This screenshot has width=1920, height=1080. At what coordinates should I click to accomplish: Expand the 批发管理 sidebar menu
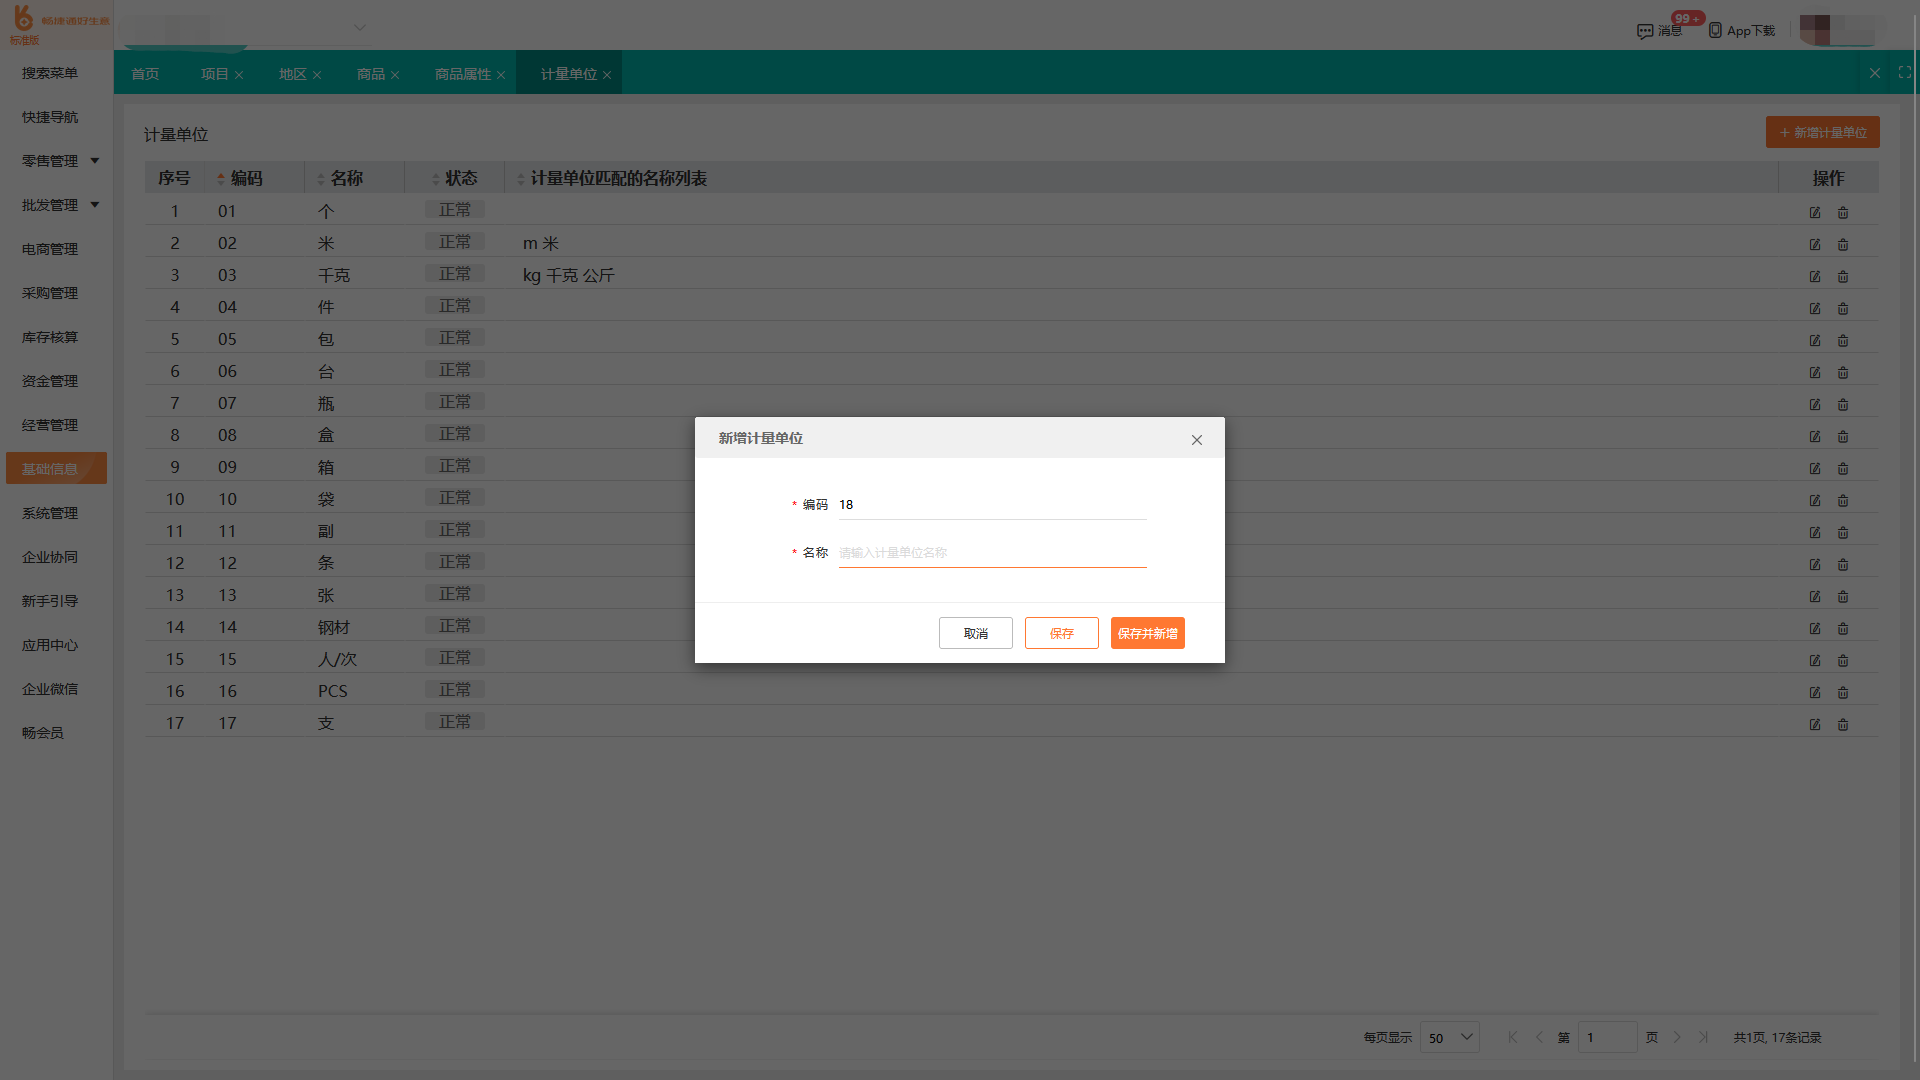point(59,204)
